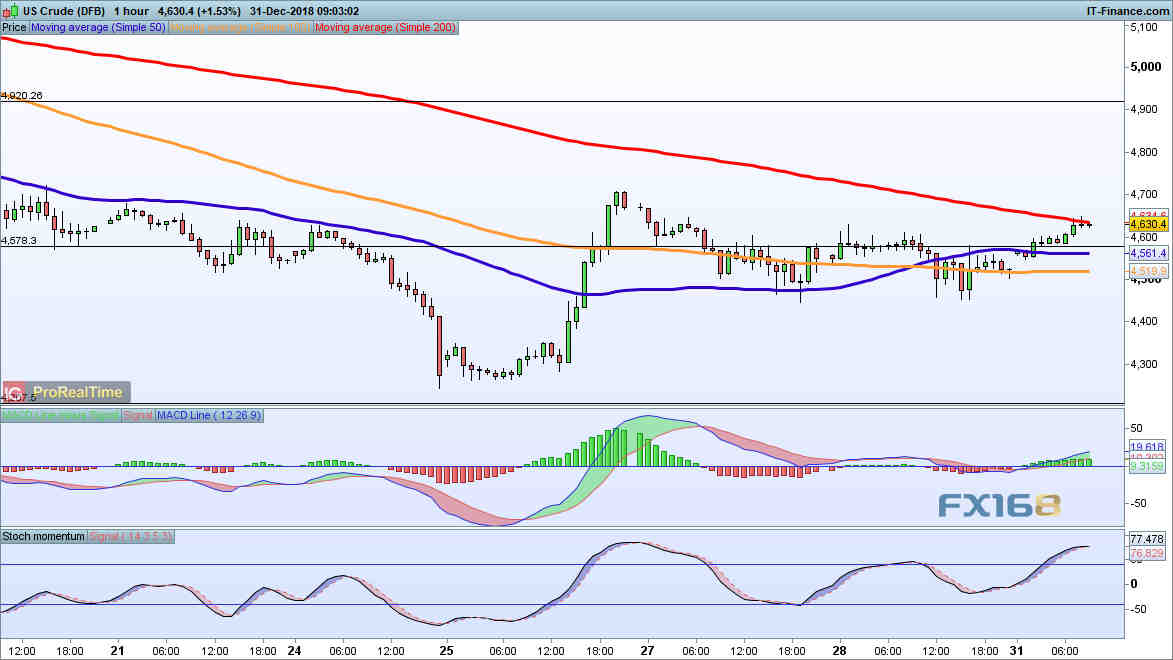Click the green MACD histogram legend label
Viewport: 1173px width, 660px height.
[x=60, y=415]
